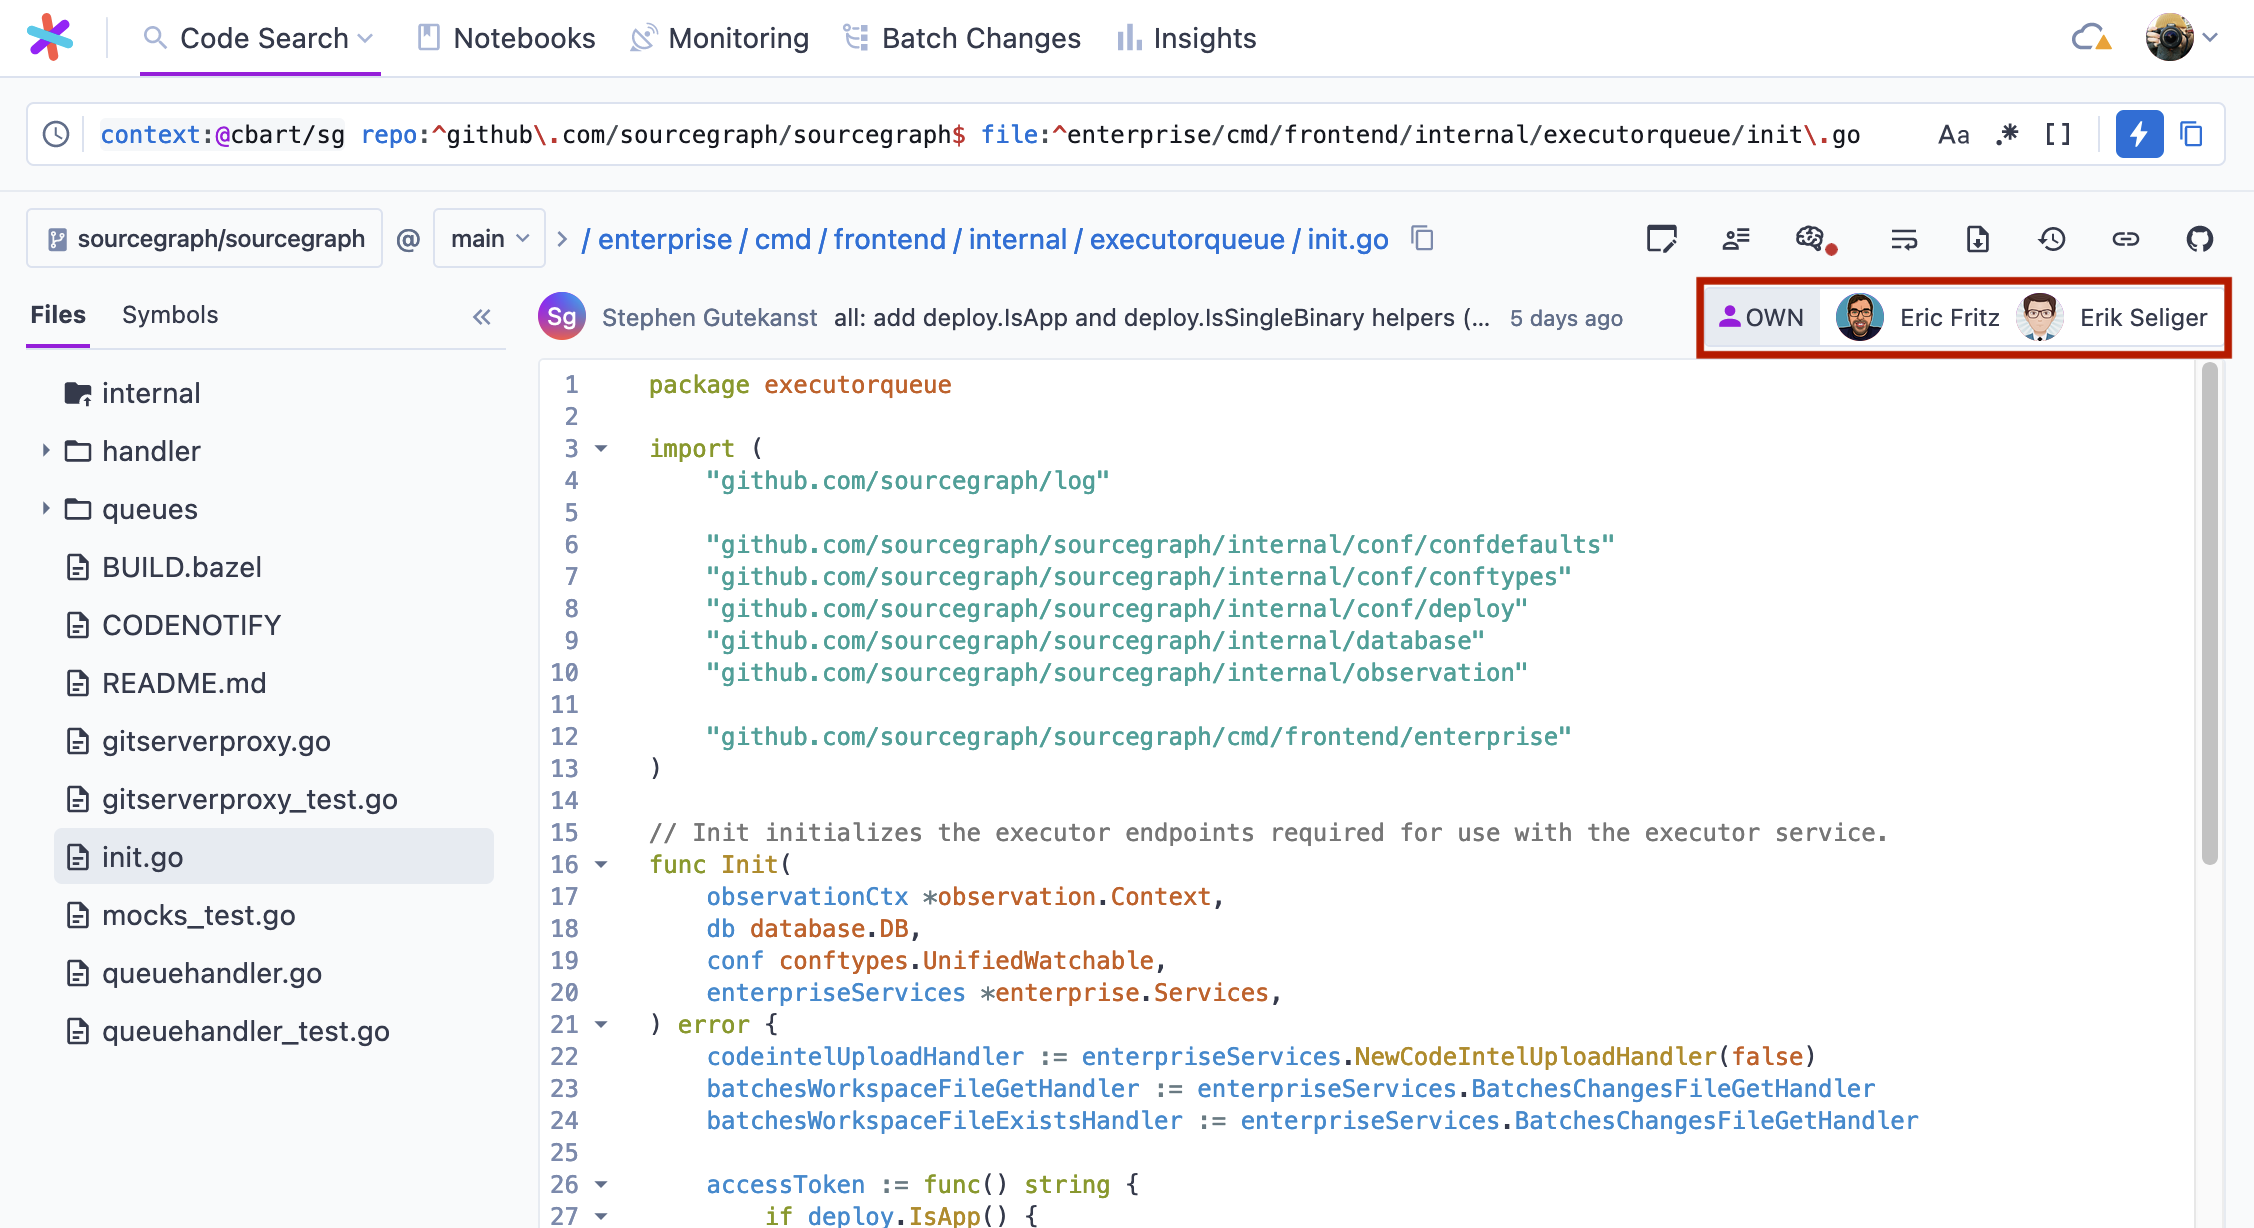2254x1228 pixels.
Task: Open the raw file download option
Action: (1977, 238)
